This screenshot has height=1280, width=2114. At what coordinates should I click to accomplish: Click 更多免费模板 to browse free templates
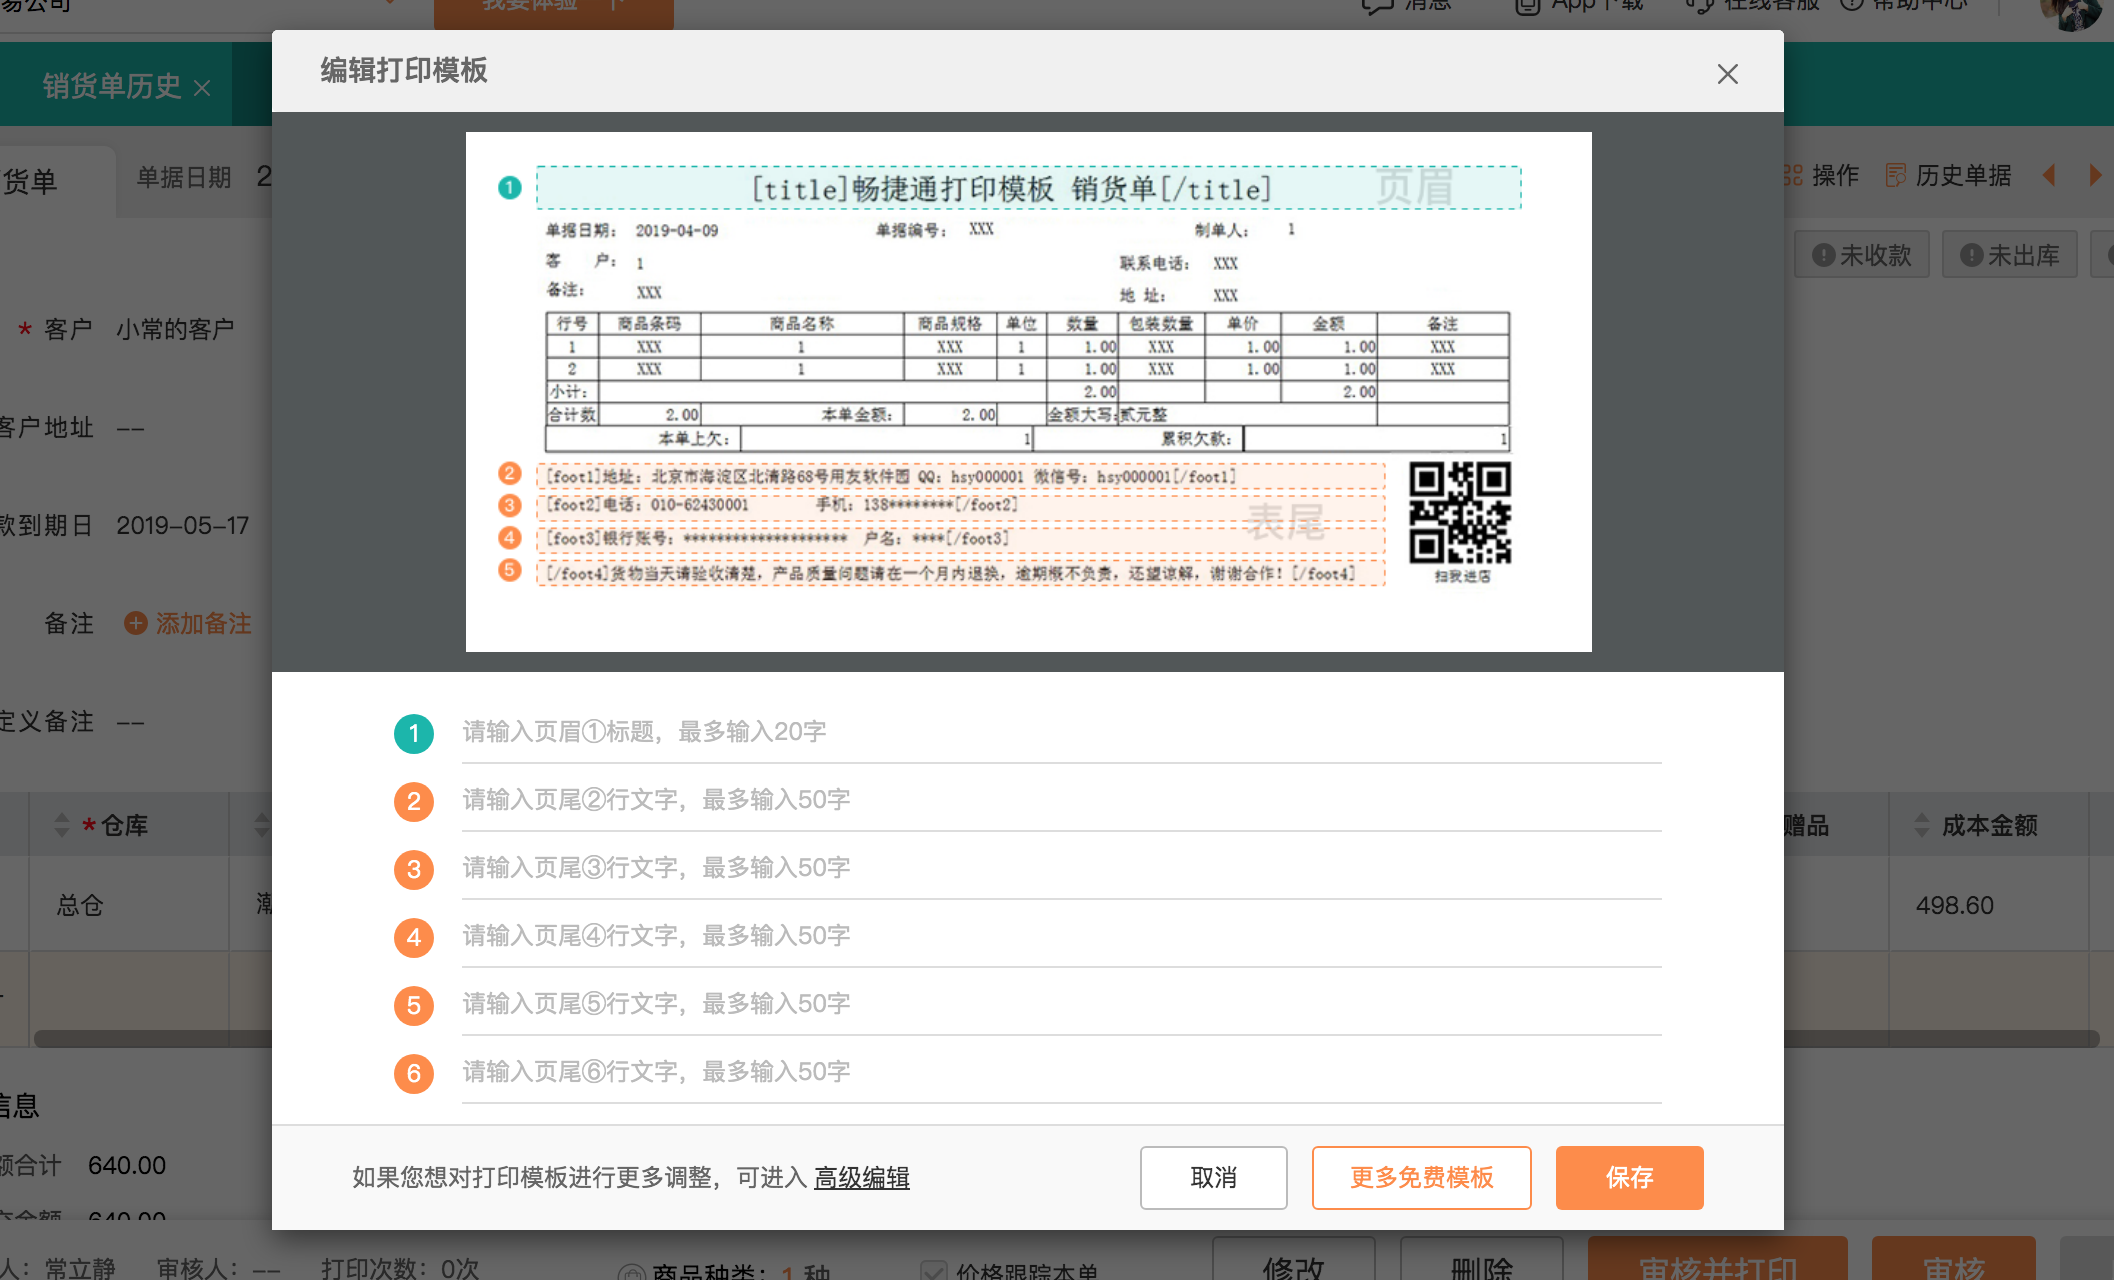[1422, 1176]
